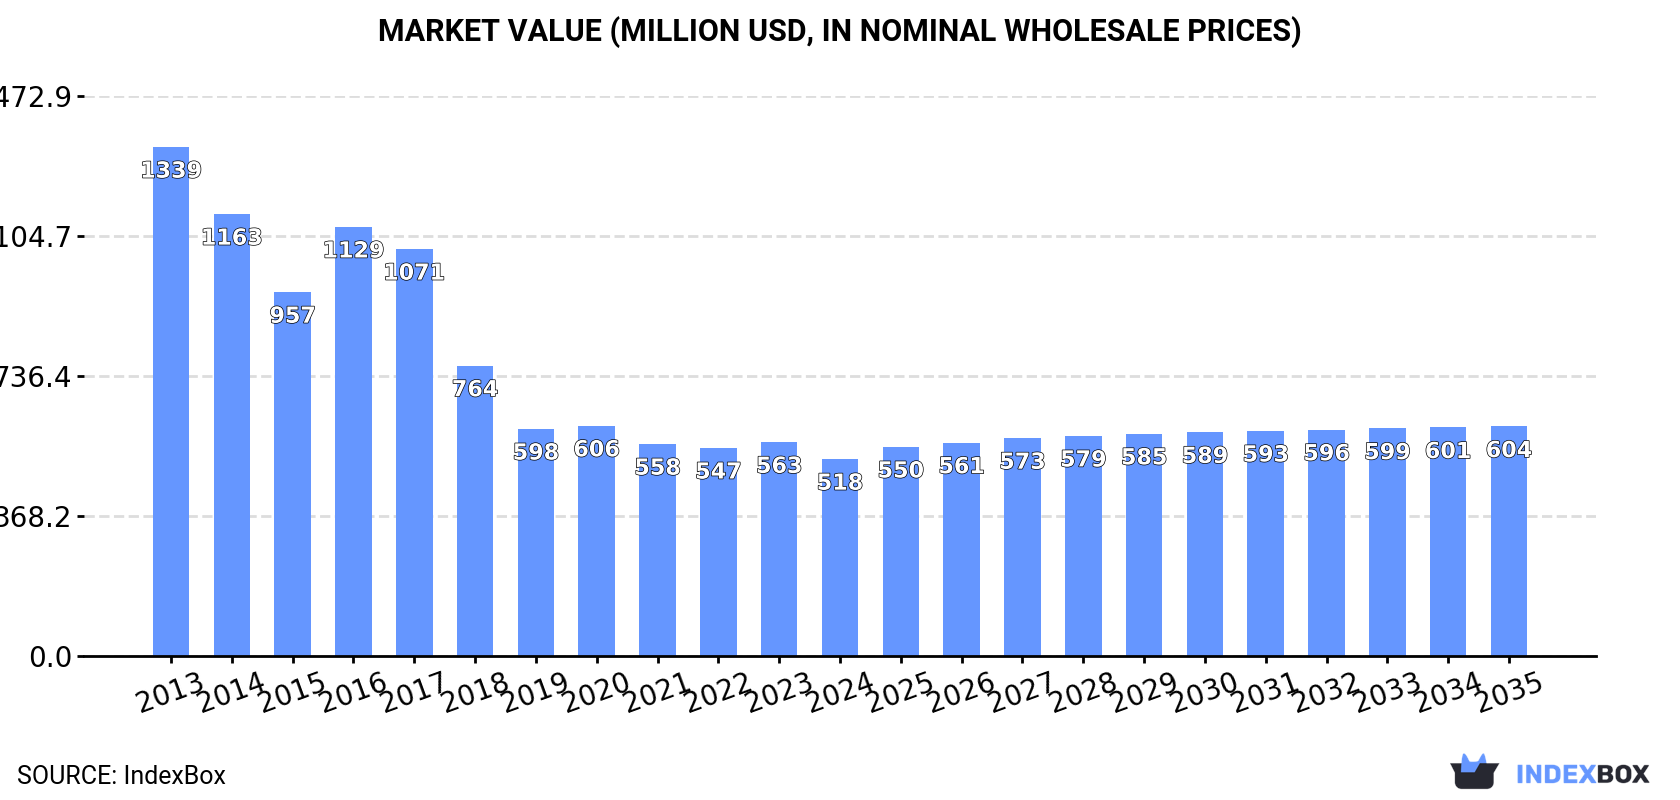Click the 604 value label
The height and width of the screenshot is (800, 1680).
point(1509,450)
